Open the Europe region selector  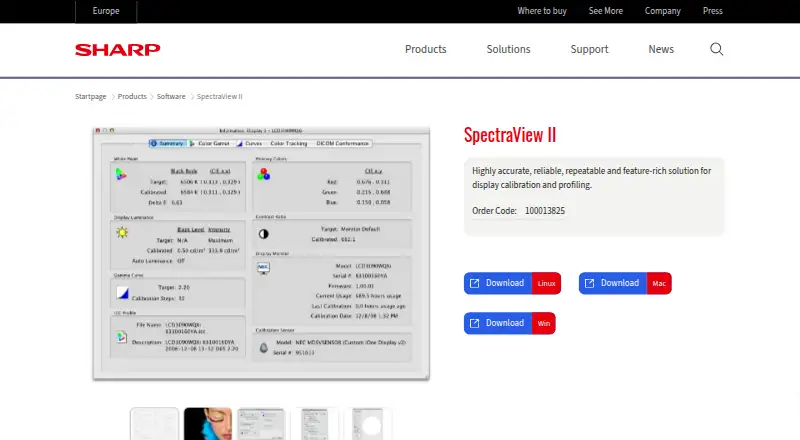[x=106, y=11]
